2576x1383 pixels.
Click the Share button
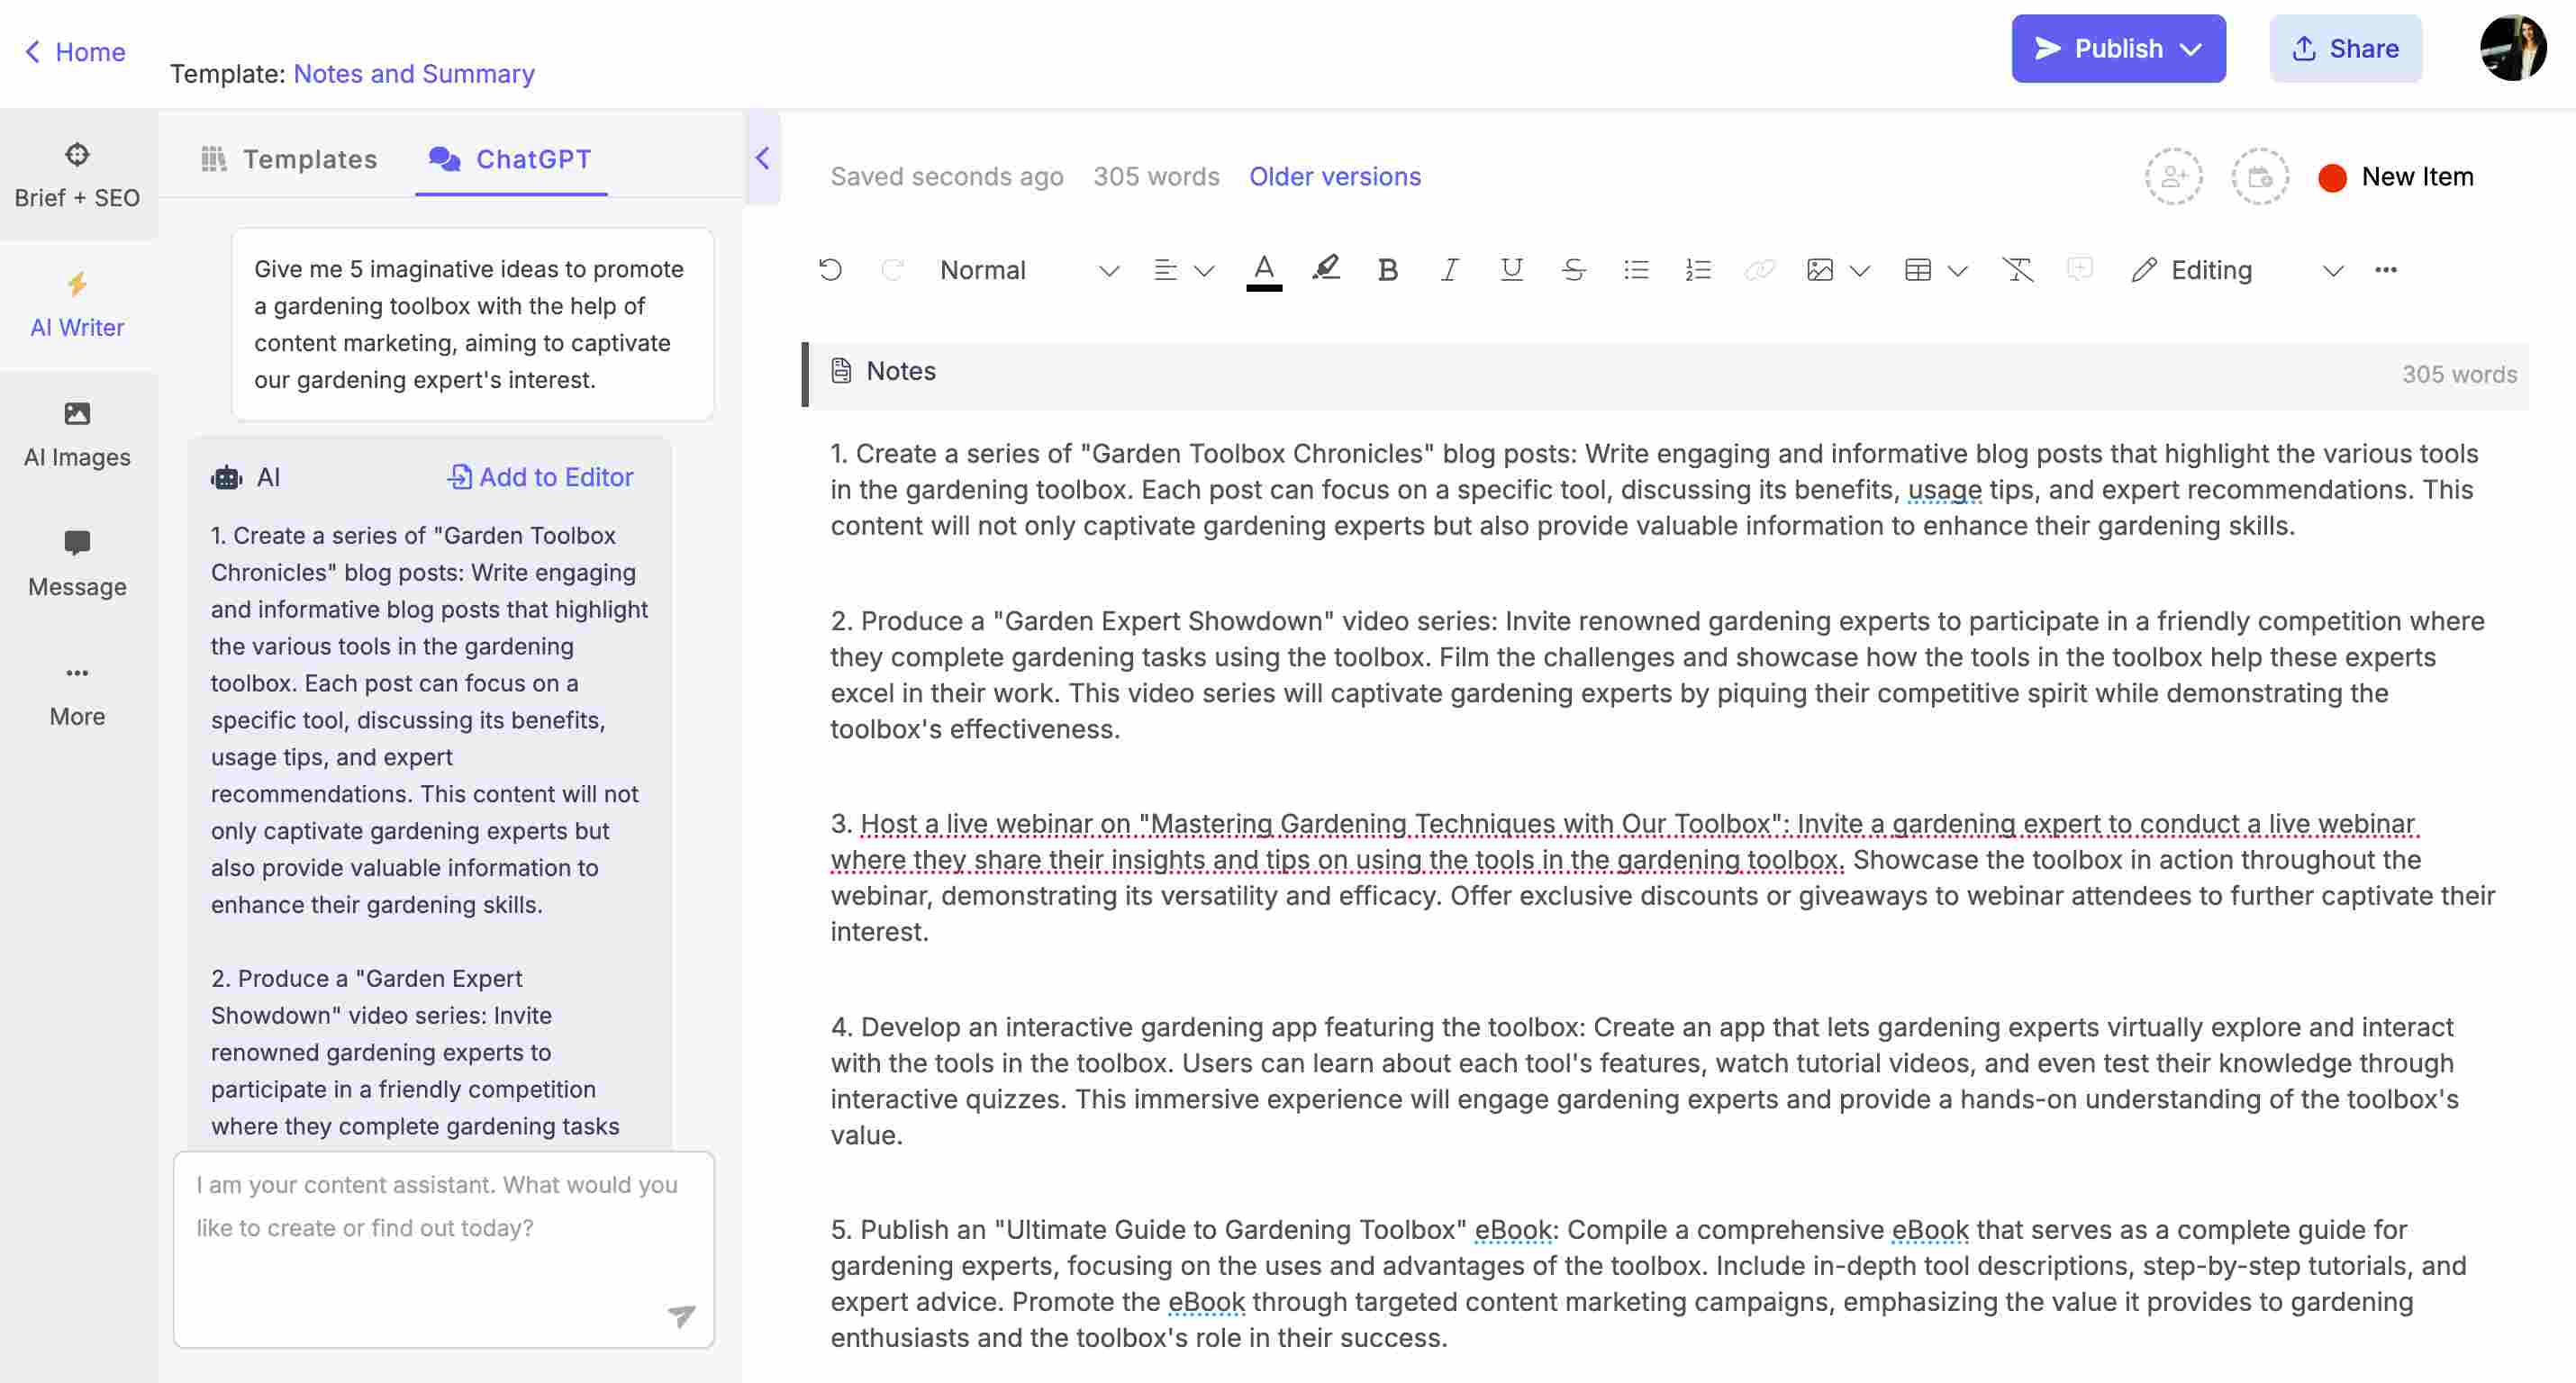click(2346, 46)
